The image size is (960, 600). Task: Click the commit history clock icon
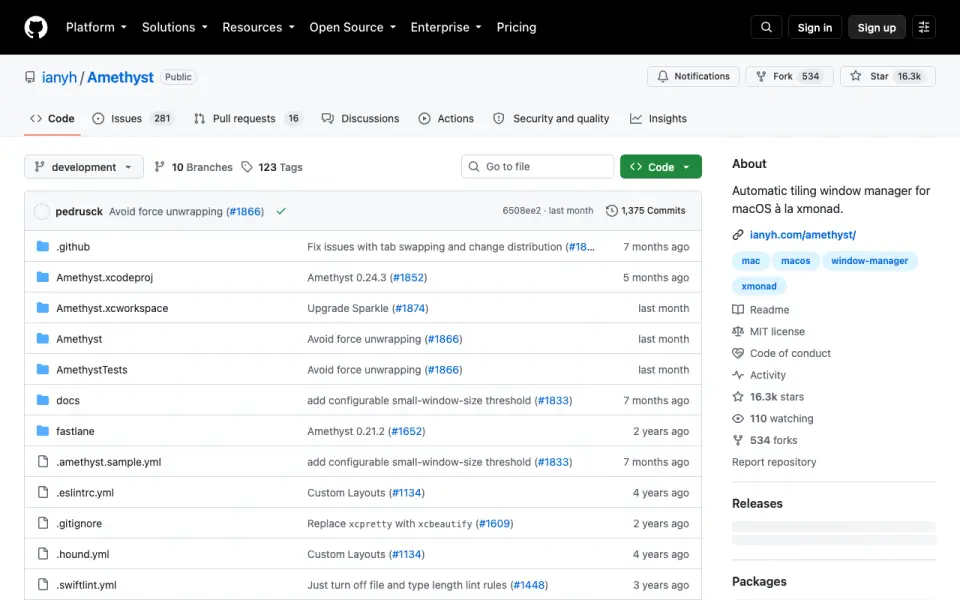pos(611,211)
